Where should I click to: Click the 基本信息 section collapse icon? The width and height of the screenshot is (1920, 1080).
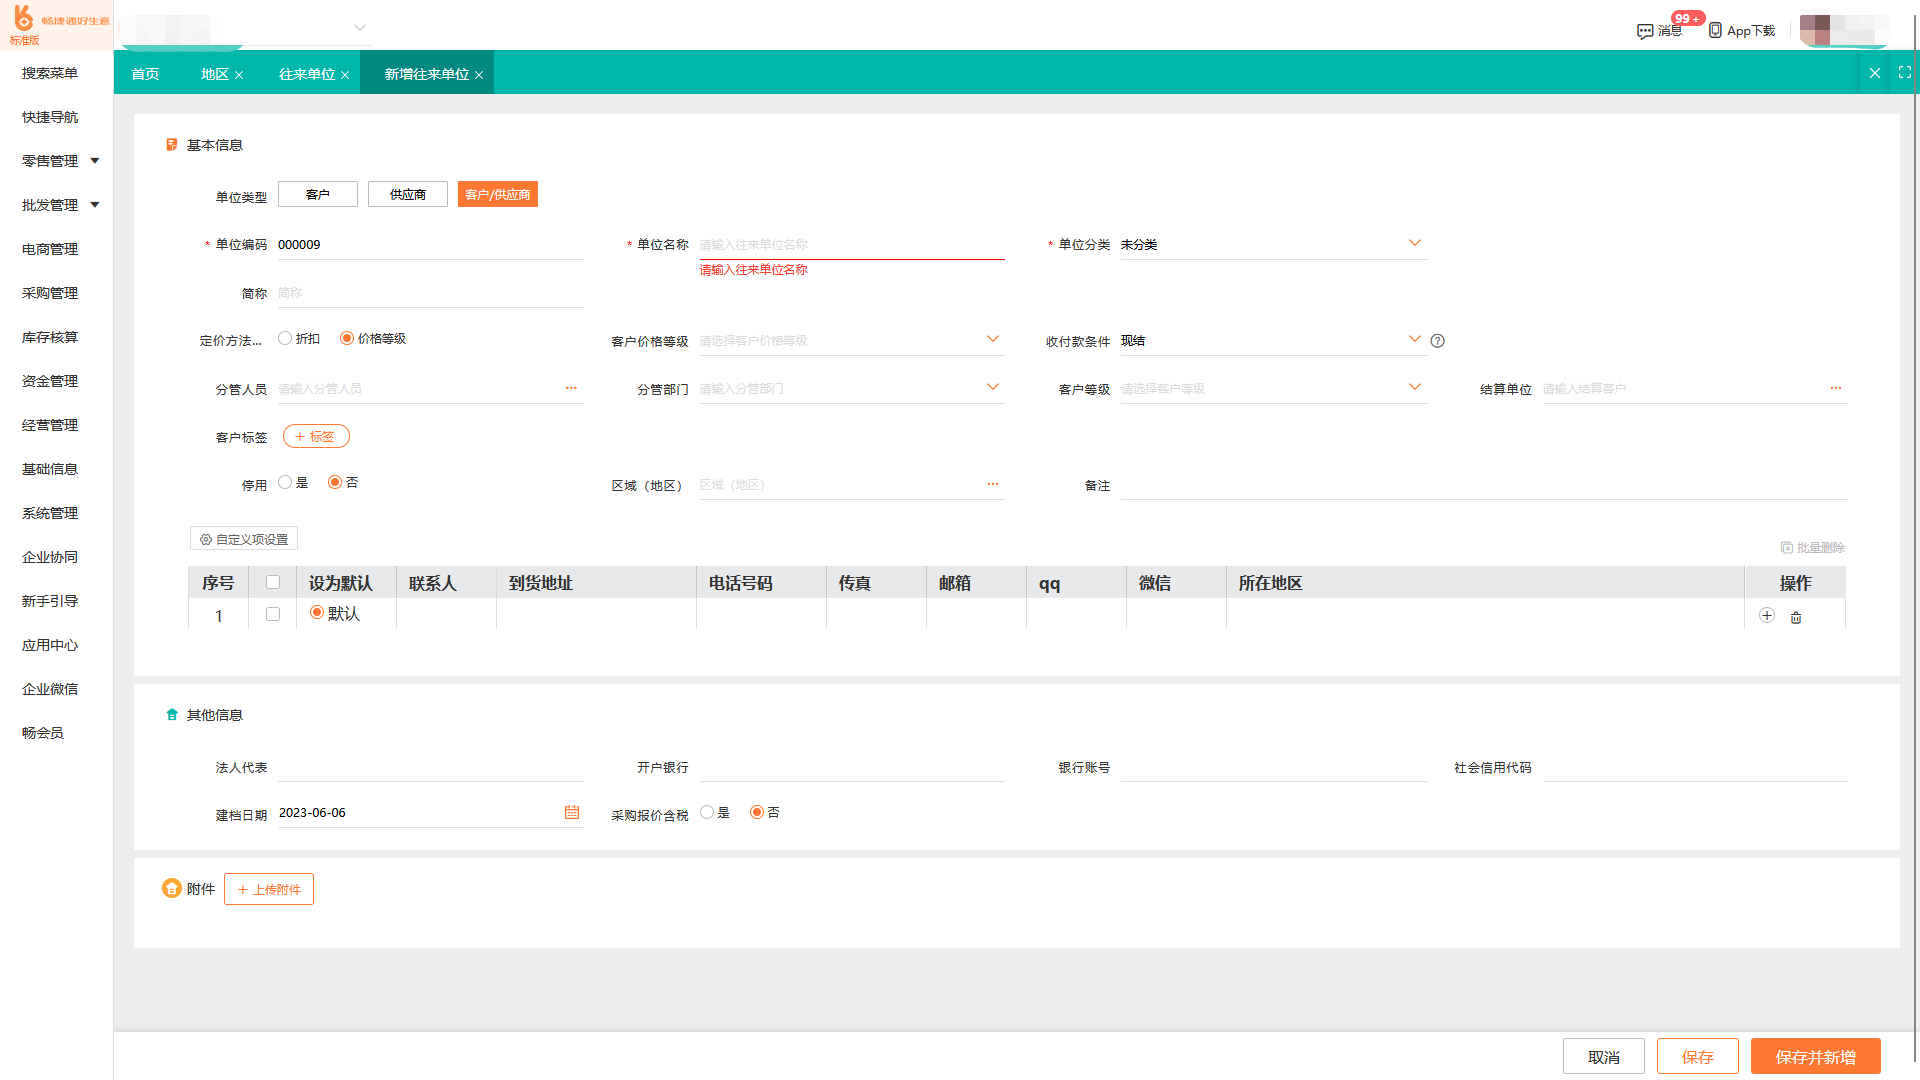click(x=171, y=145)
